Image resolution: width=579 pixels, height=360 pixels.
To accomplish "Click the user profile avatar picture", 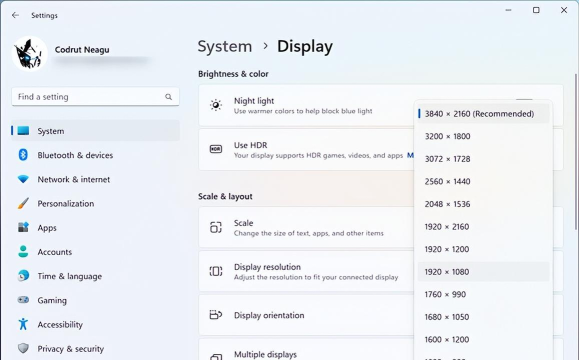I will tap(30, 54).
